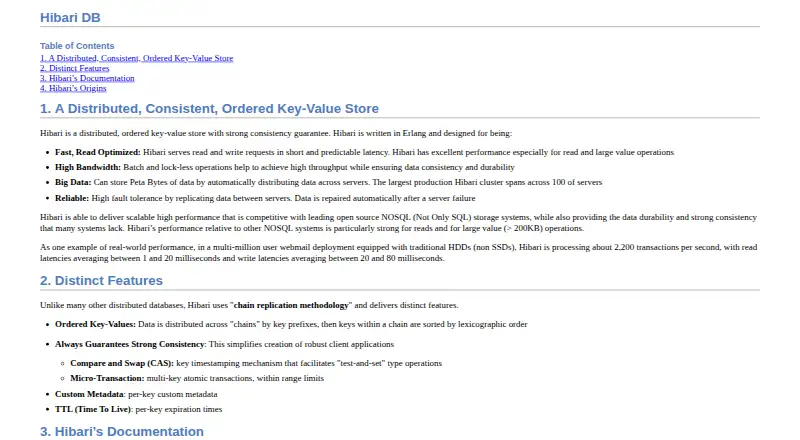
Task: Click the section 1 "A Distributed, Consistent, Ordered Key-Value Store" heading
Action: (209, 109)
